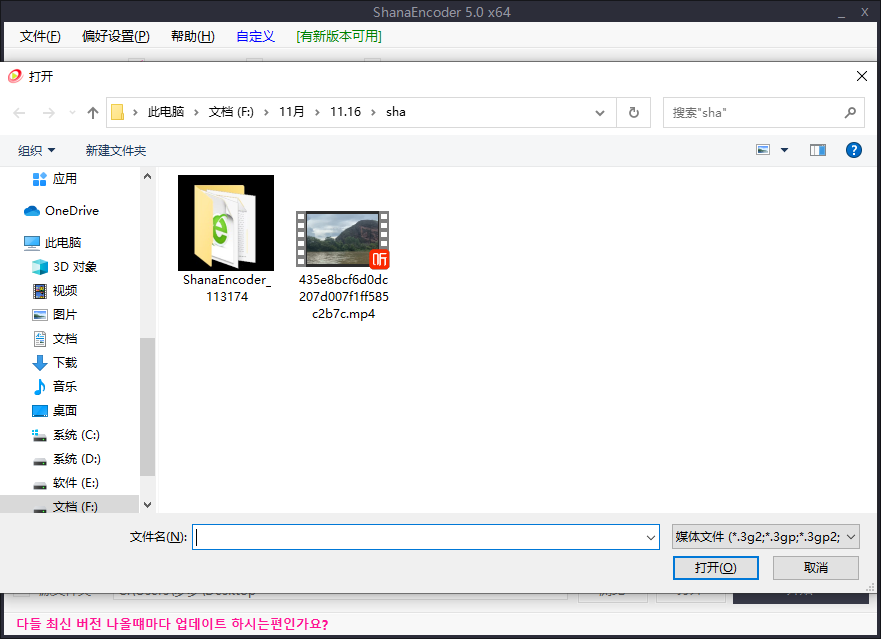Open the 偏好设置(P) menu
881x639 pixels.
coord(112,35)
